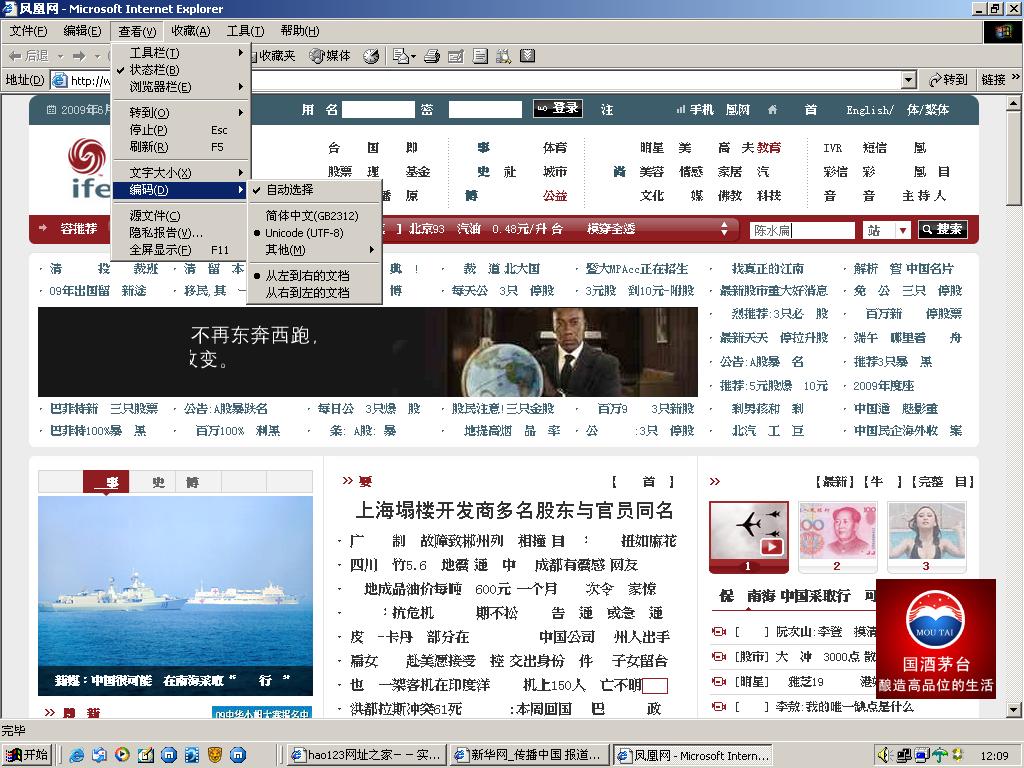Click the Start (开始) button
Screen dimensions: 1024x768
[x=27, y=755]
